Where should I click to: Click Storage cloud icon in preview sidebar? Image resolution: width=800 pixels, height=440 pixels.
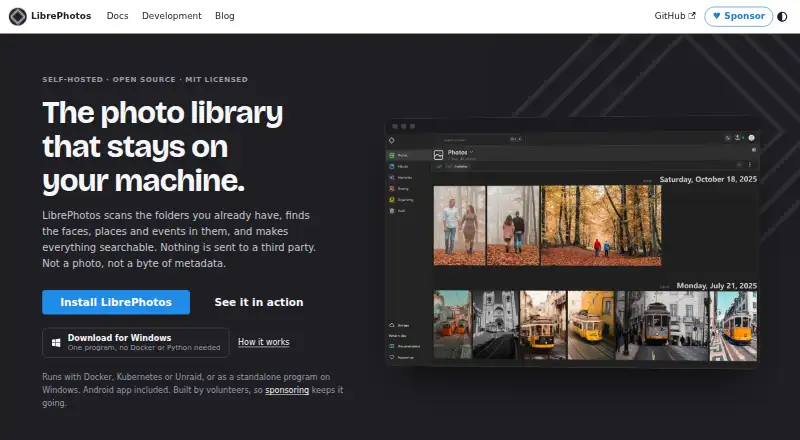(392, 325)
